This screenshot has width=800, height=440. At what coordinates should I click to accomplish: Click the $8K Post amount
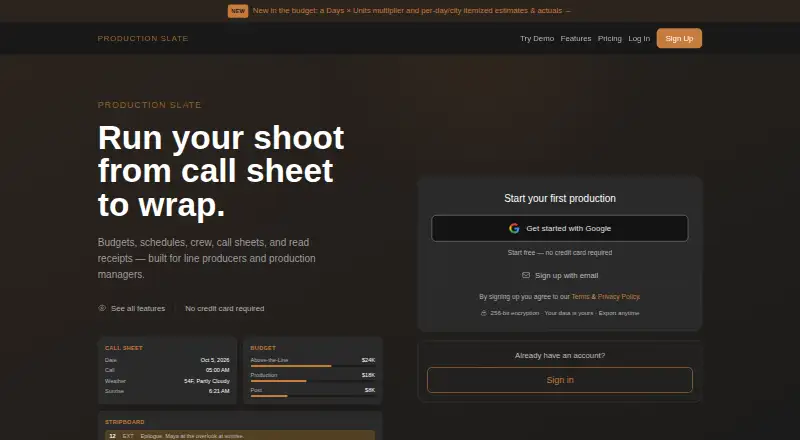(370, 390)
